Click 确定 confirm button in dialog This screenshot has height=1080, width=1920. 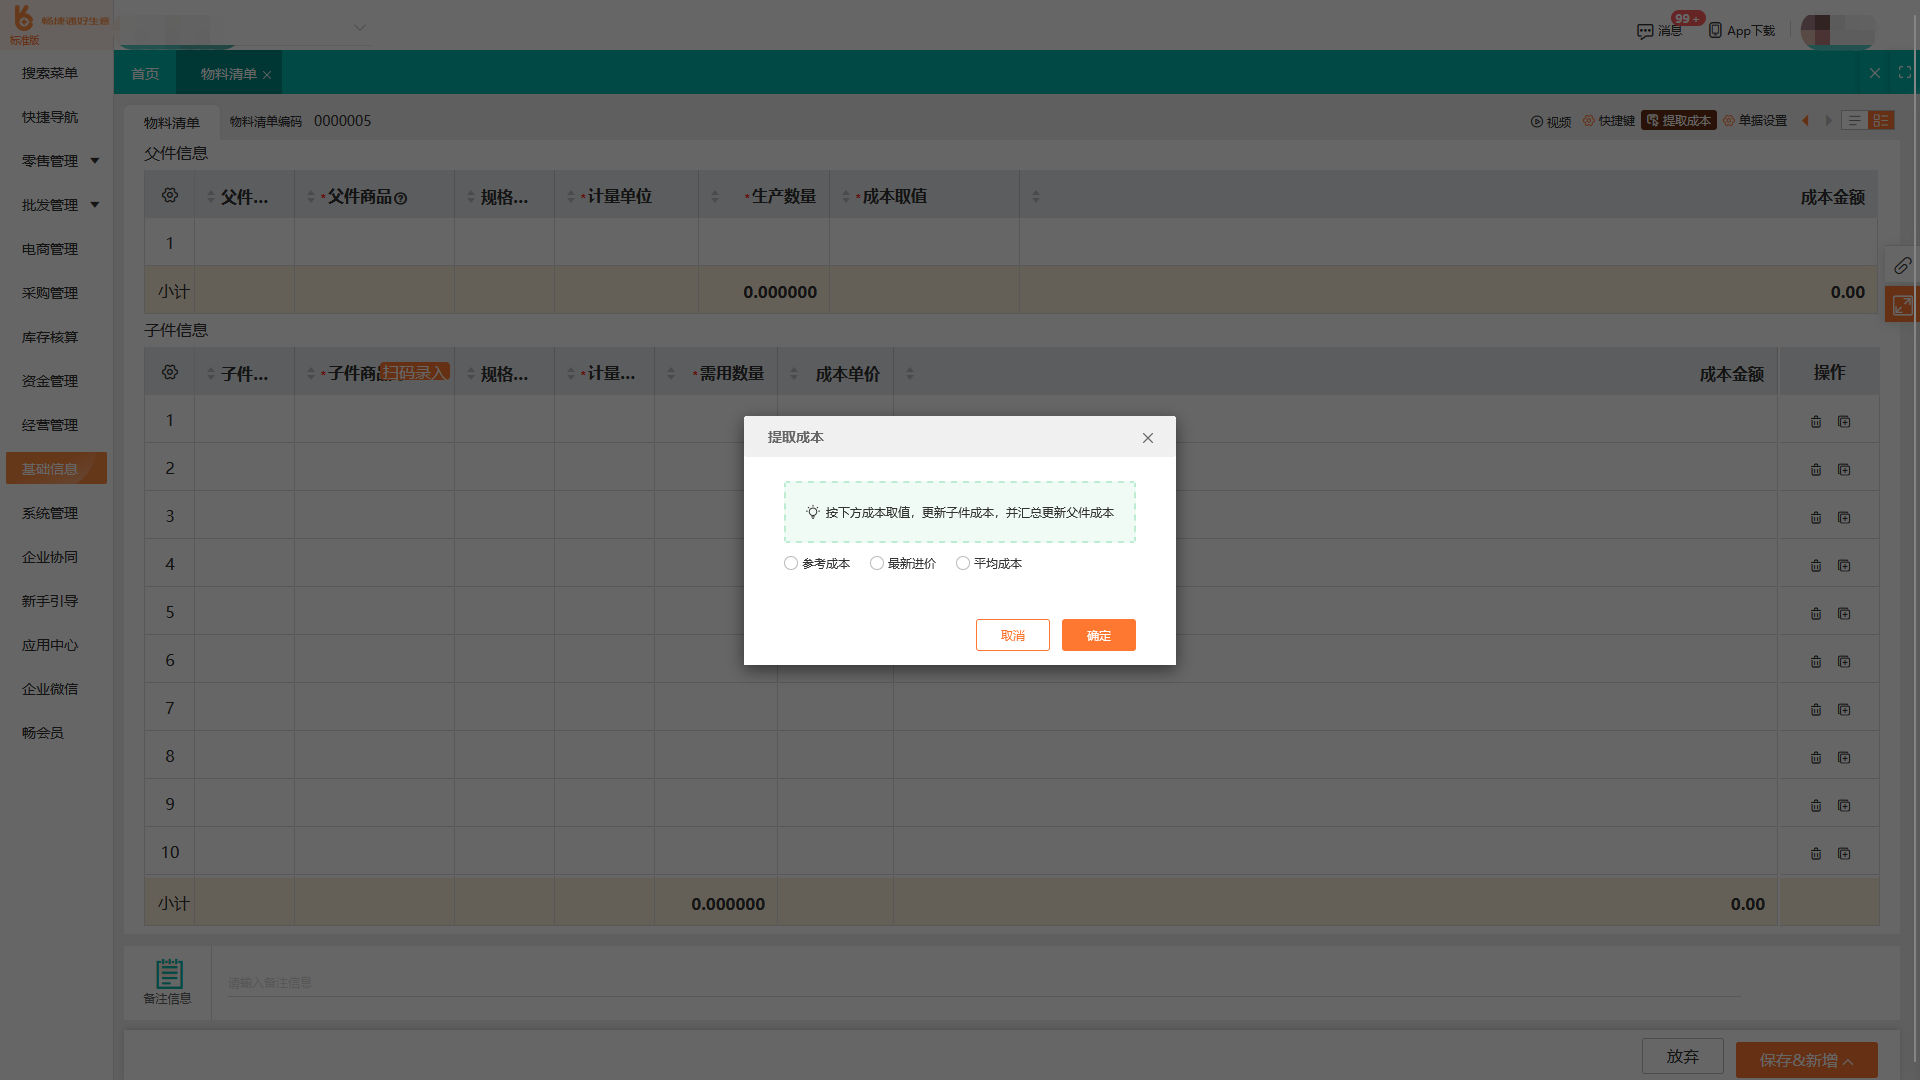click(x=1098, y=634)
